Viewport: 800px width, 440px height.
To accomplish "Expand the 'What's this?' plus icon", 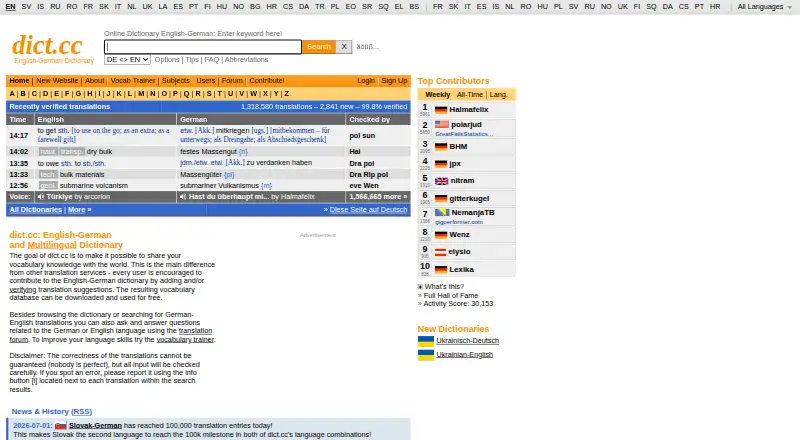I will [420, 287].
